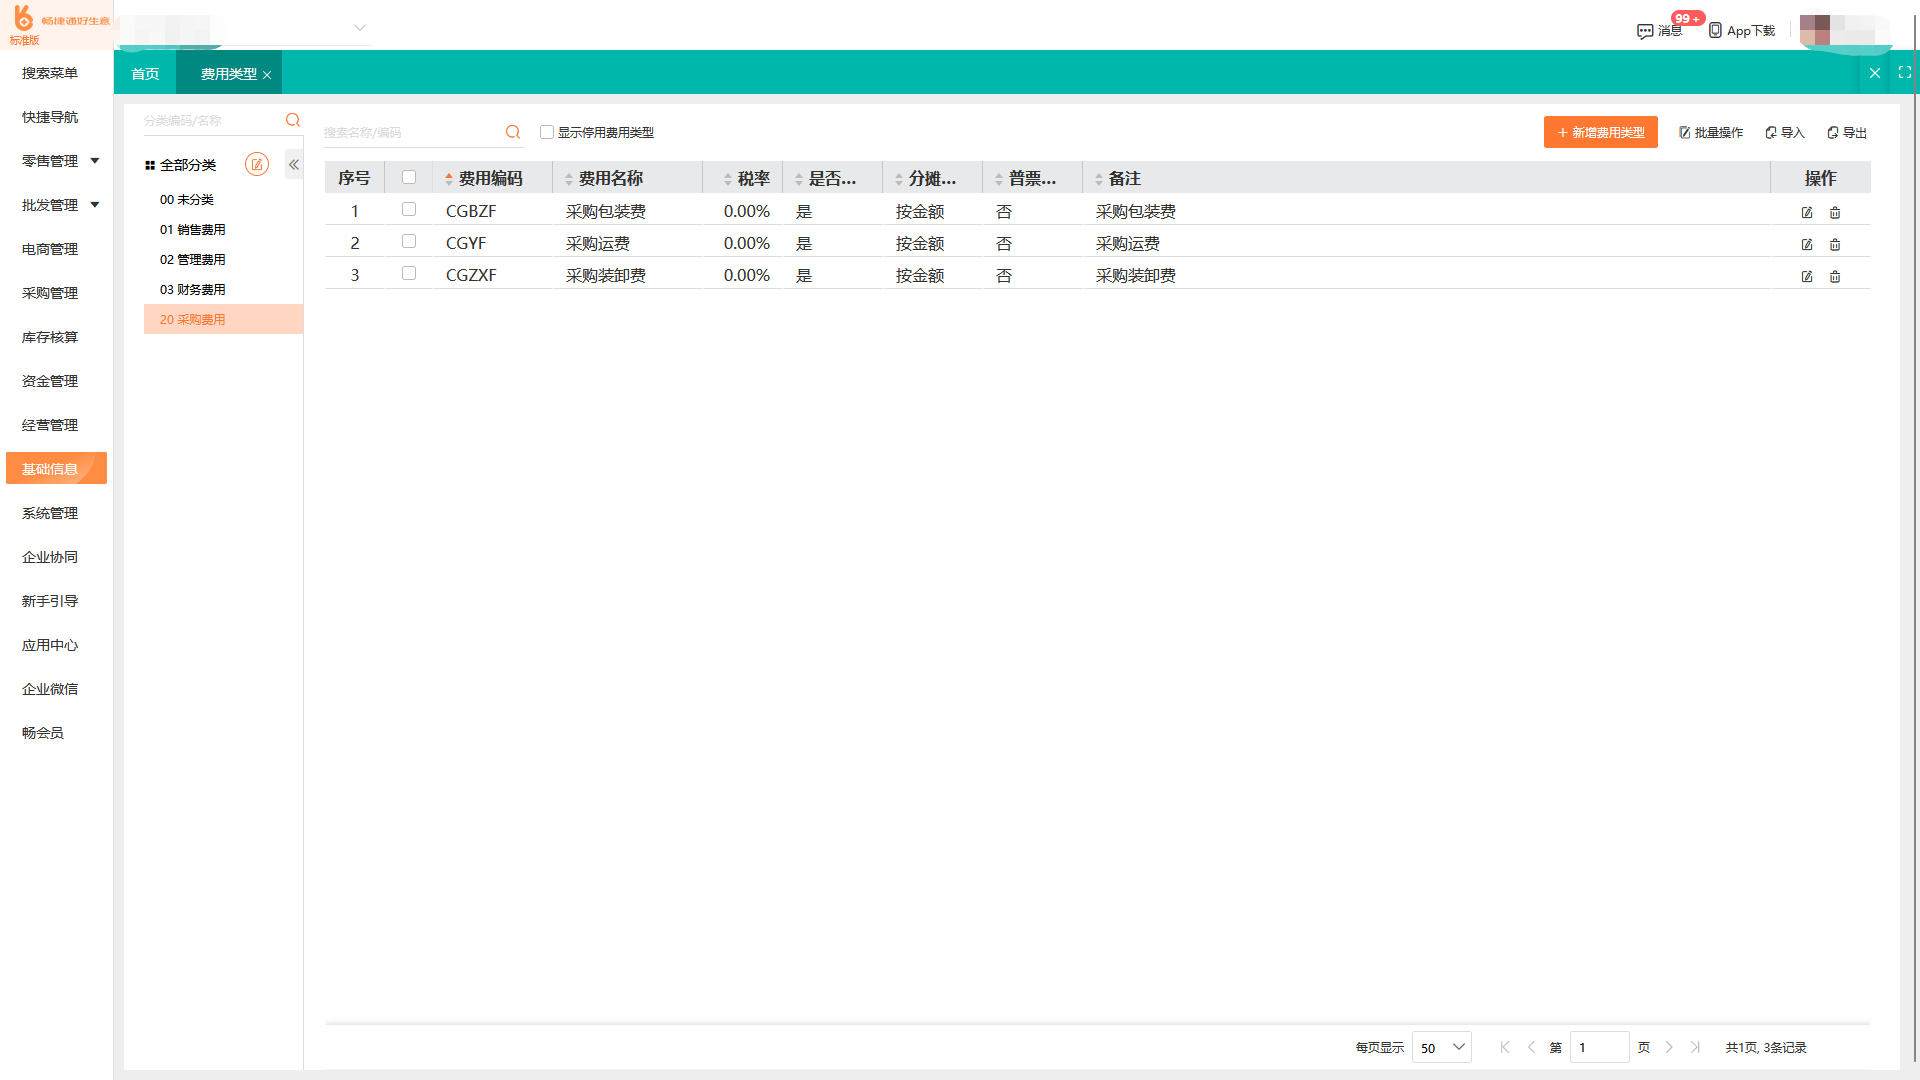Click the export 导出 icon button
Screen dimensions: 1920x1080
tap(1846, 131)
